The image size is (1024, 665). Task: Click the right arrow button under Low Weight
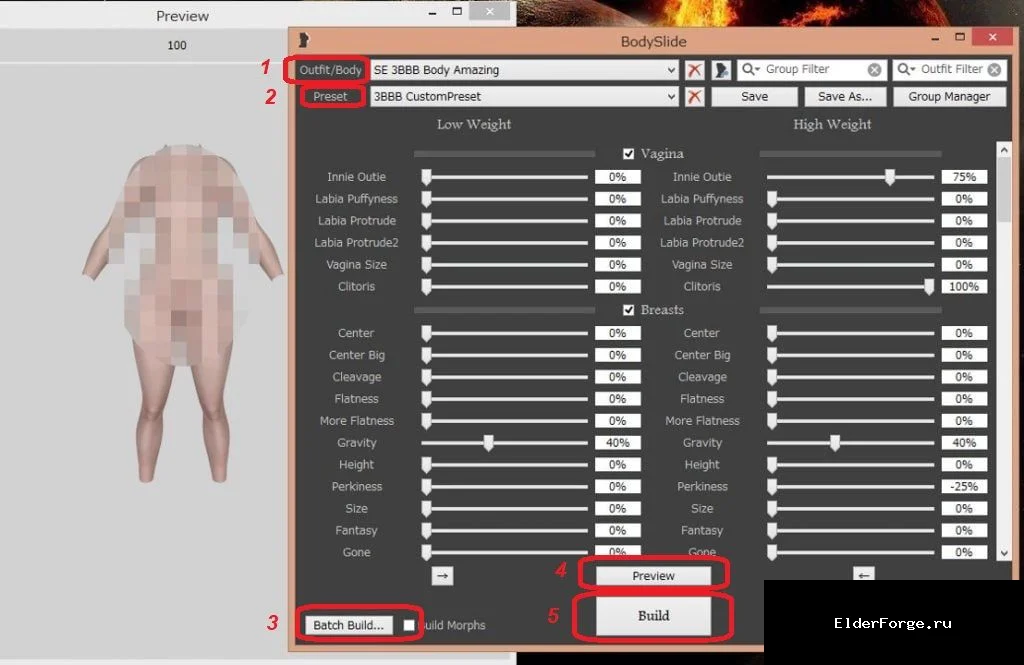click(442, 575)
